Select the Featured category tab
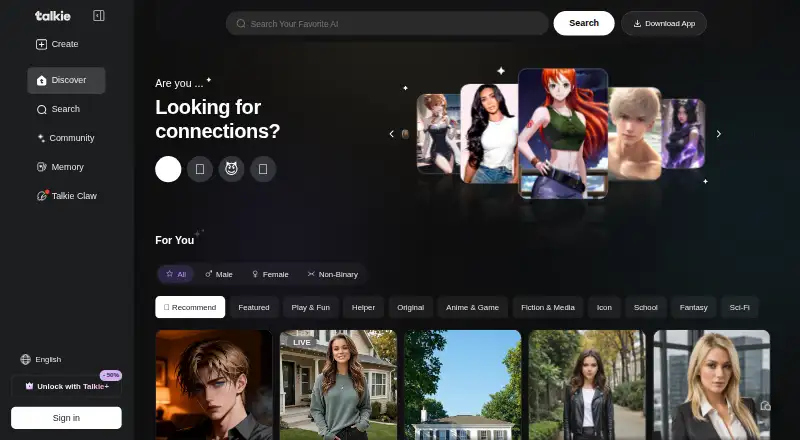The image size is (800, 440). [x=254, y=307]
